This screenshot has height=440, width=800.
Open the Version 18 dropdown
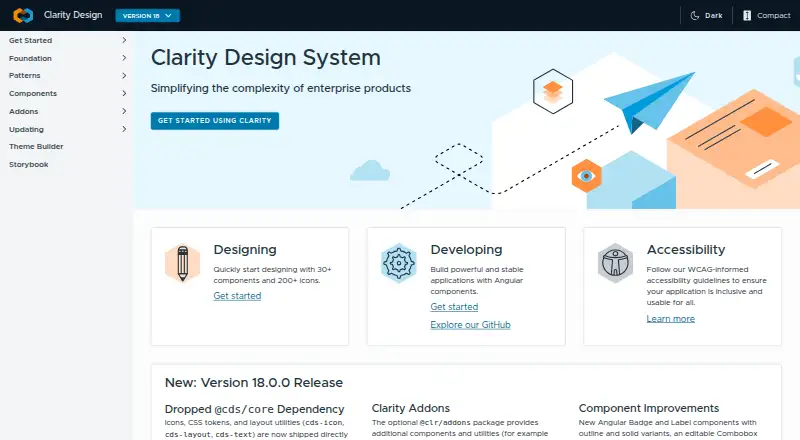click(x=147, y=16)
